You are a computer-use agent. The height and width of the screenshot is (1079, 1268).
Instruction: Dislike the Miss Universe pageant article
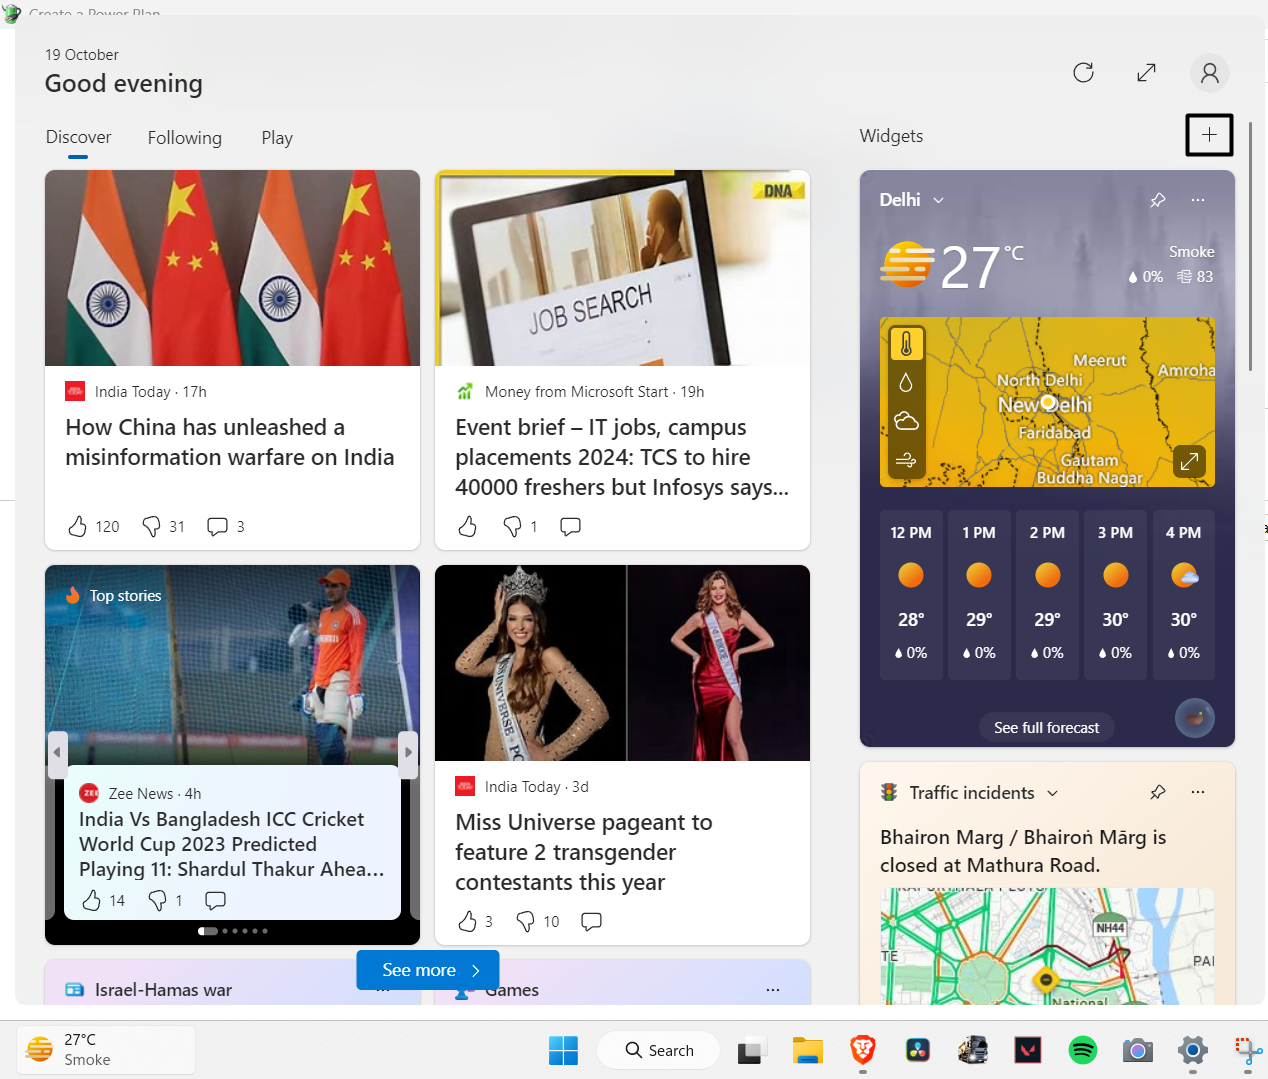[x=526, y=921]
